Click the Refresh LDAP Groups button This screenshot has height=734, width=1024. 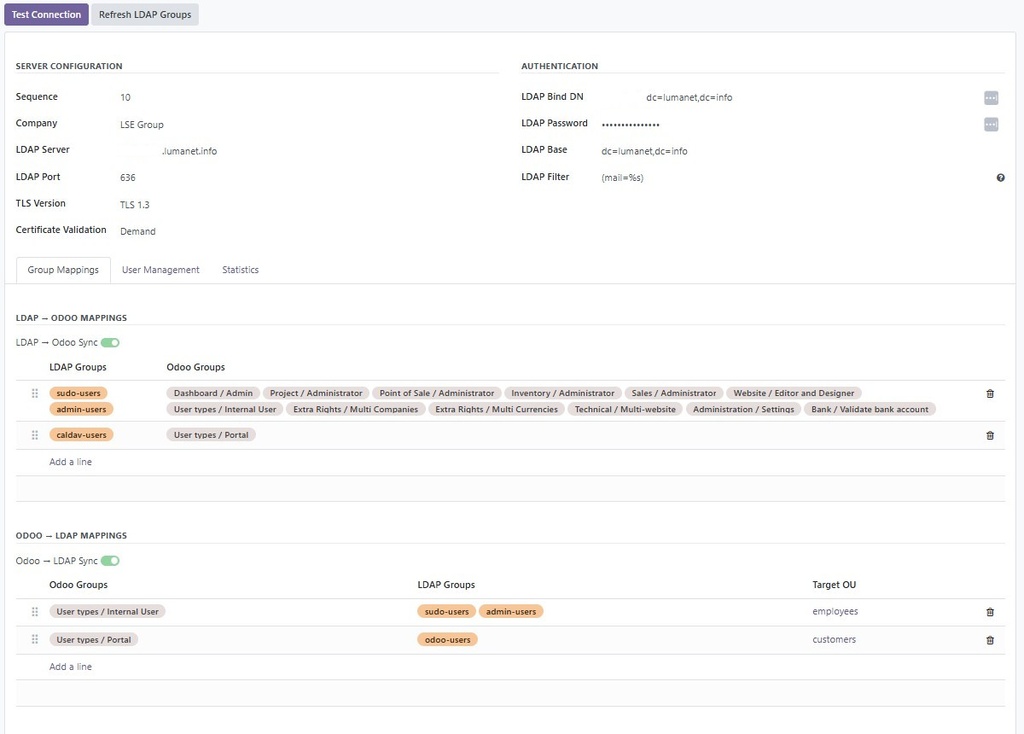pyautogui.click(x=144, y=14)
